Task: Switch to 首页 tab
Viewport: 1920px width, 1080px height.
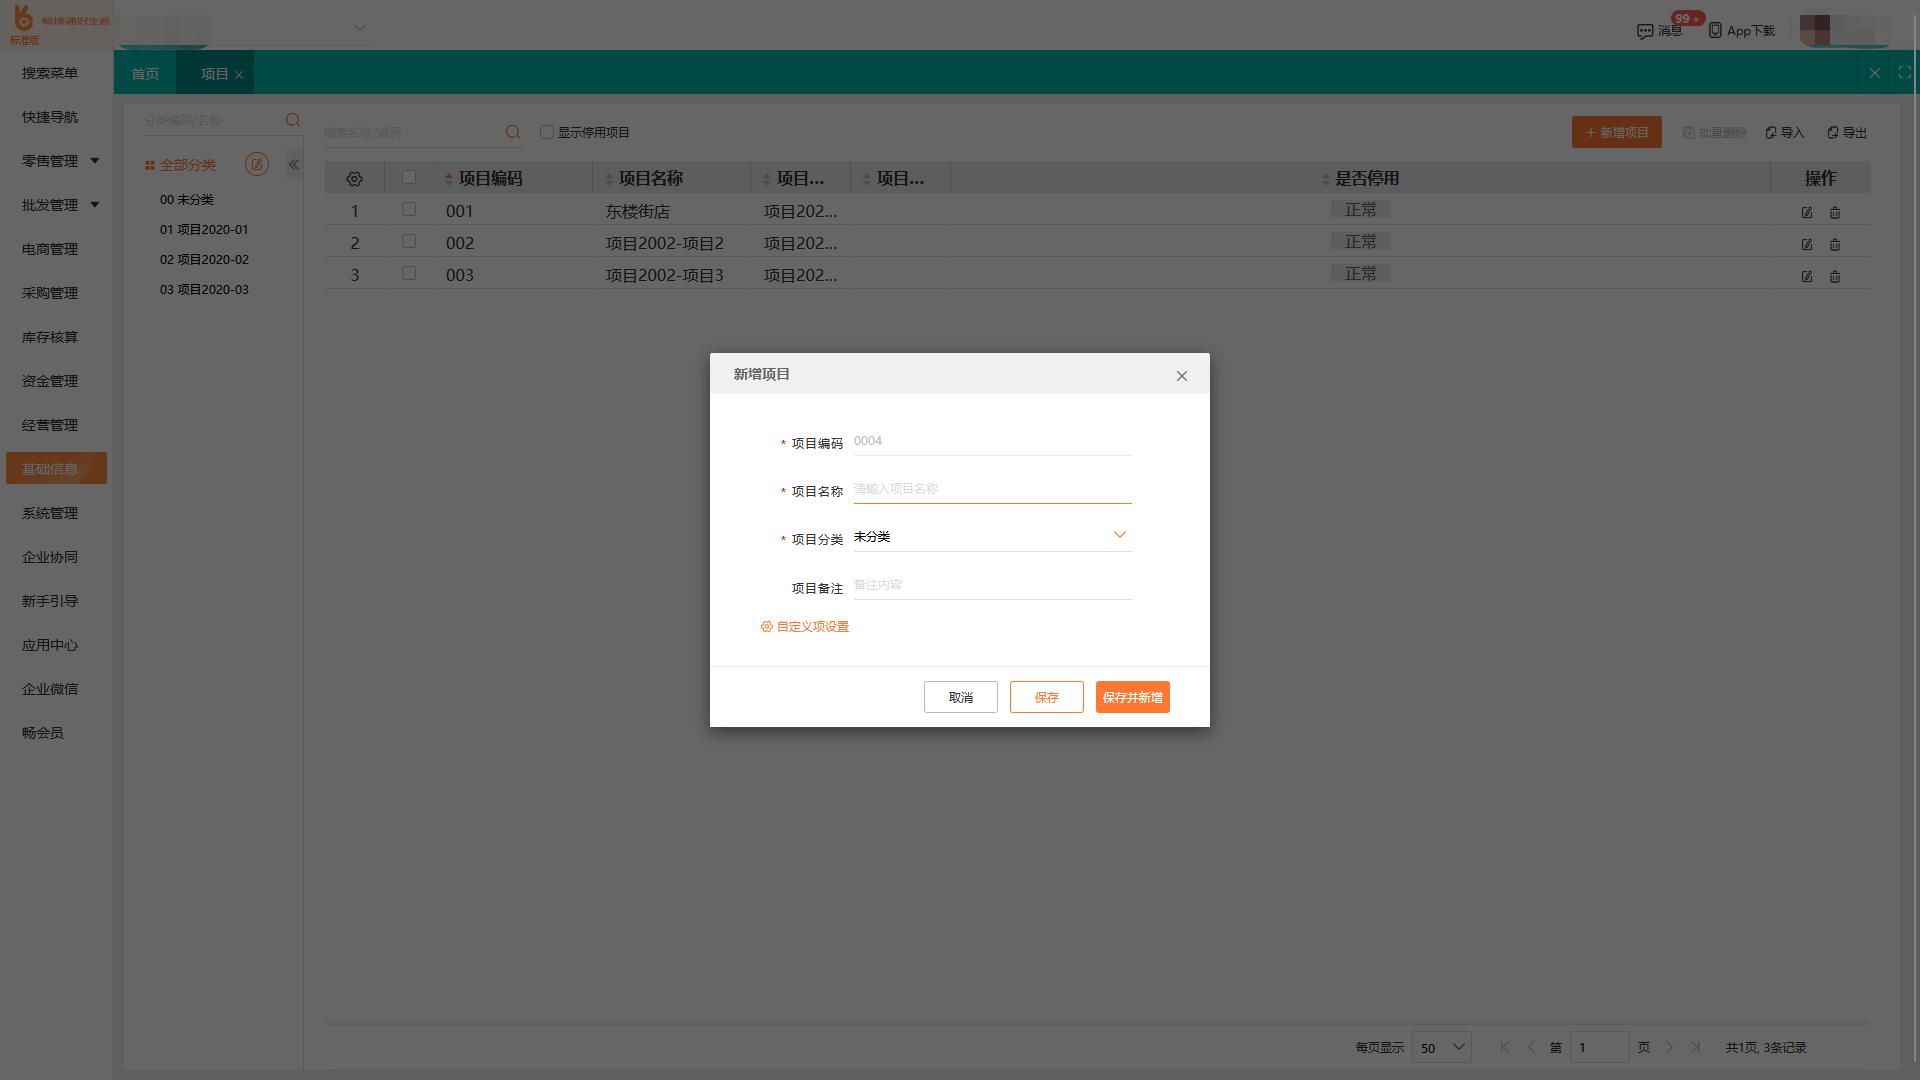Action: click(145, 73)
